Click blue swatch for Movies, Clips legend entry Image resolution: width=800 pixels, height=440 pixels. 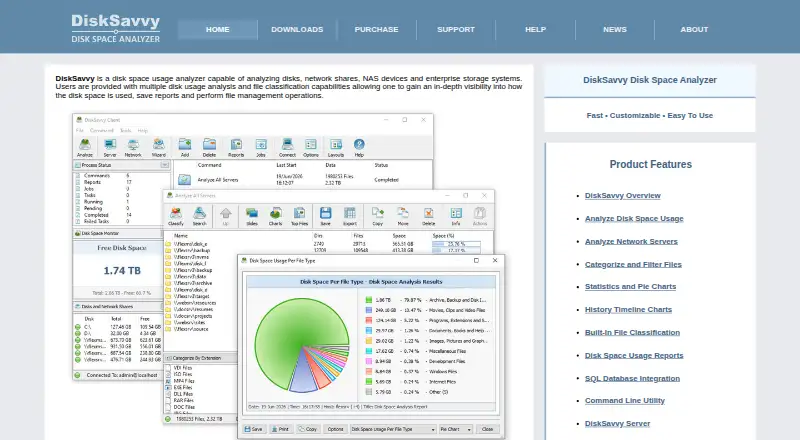click(x=369, y=310)
